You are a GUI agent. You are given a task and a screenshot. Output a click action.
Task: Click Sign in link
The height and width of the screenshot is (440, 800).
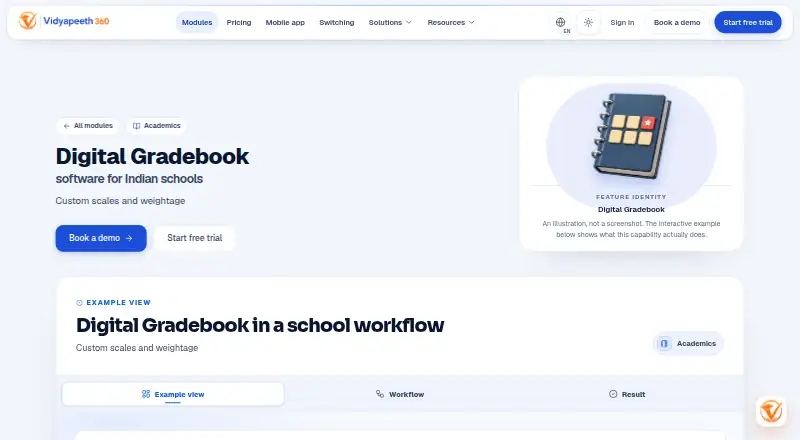tap(622, 22)
